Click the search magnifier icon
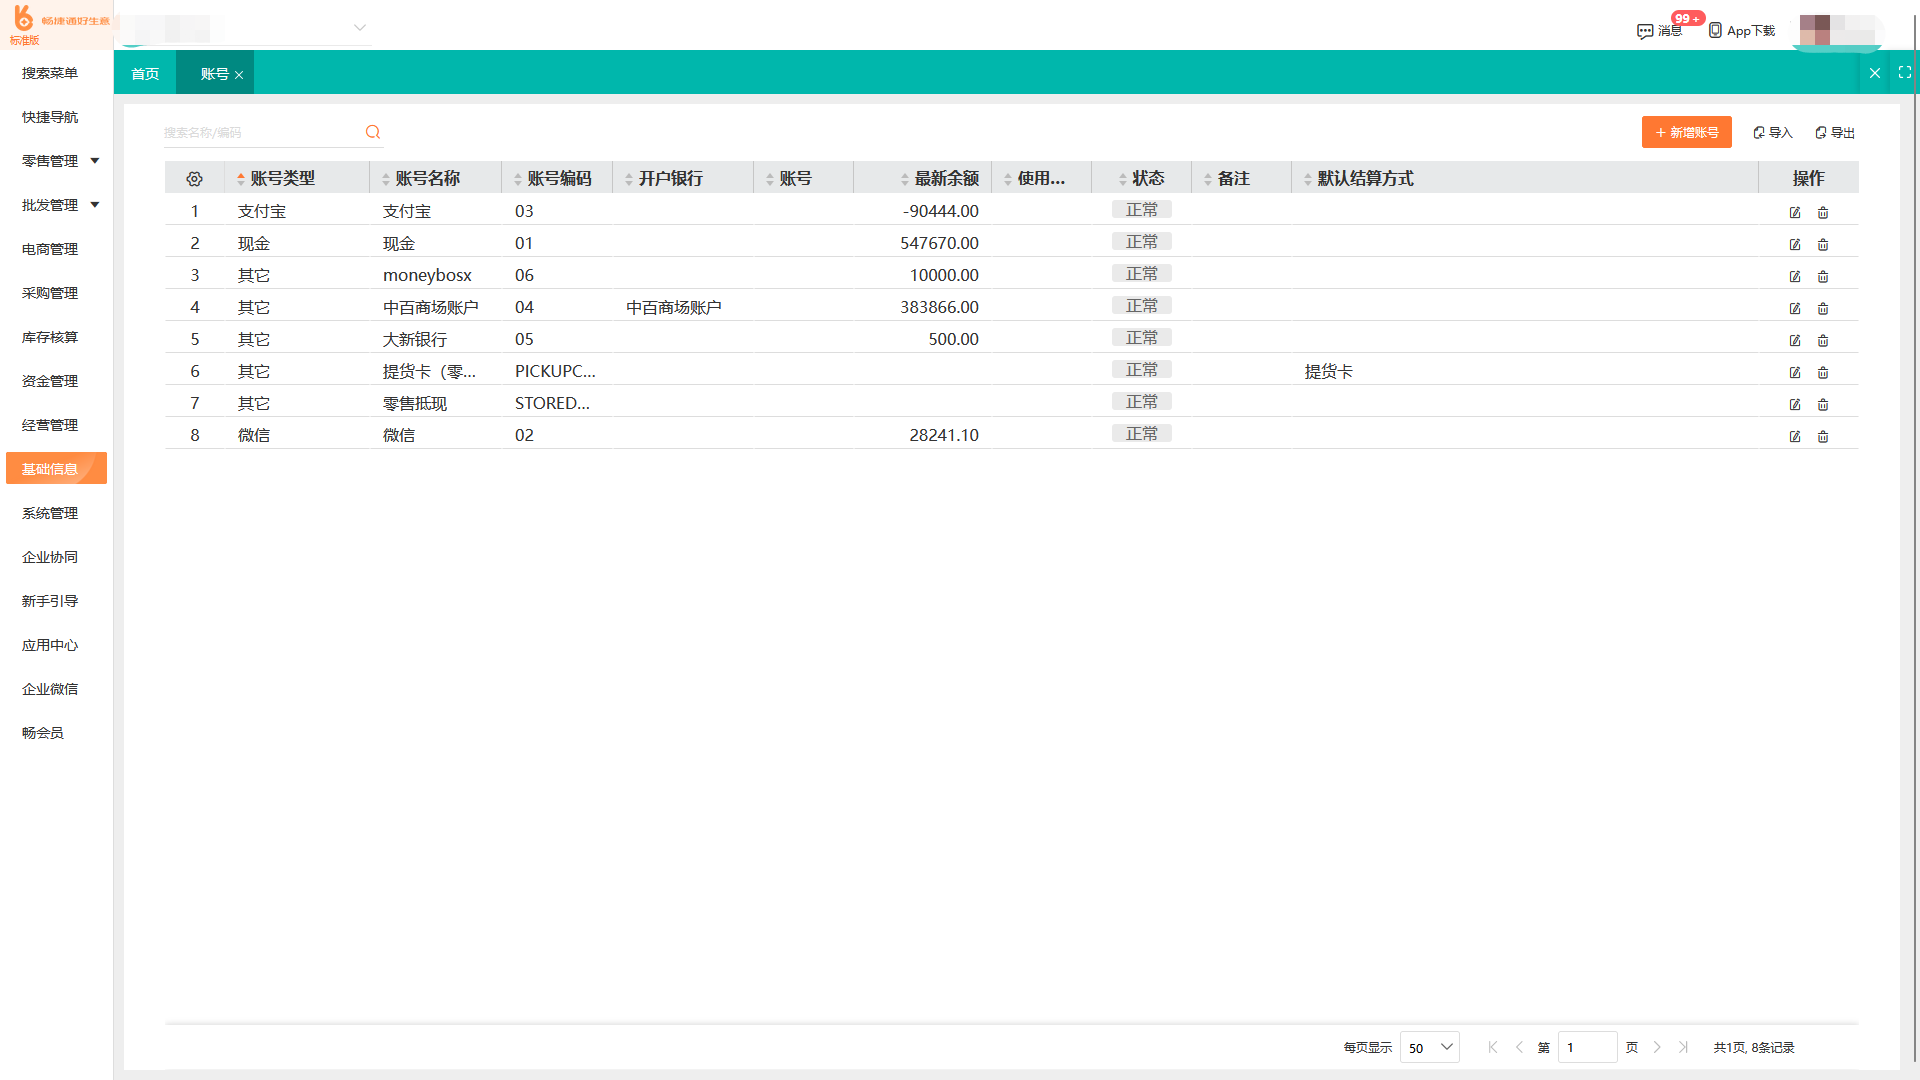 pos(373,132)
